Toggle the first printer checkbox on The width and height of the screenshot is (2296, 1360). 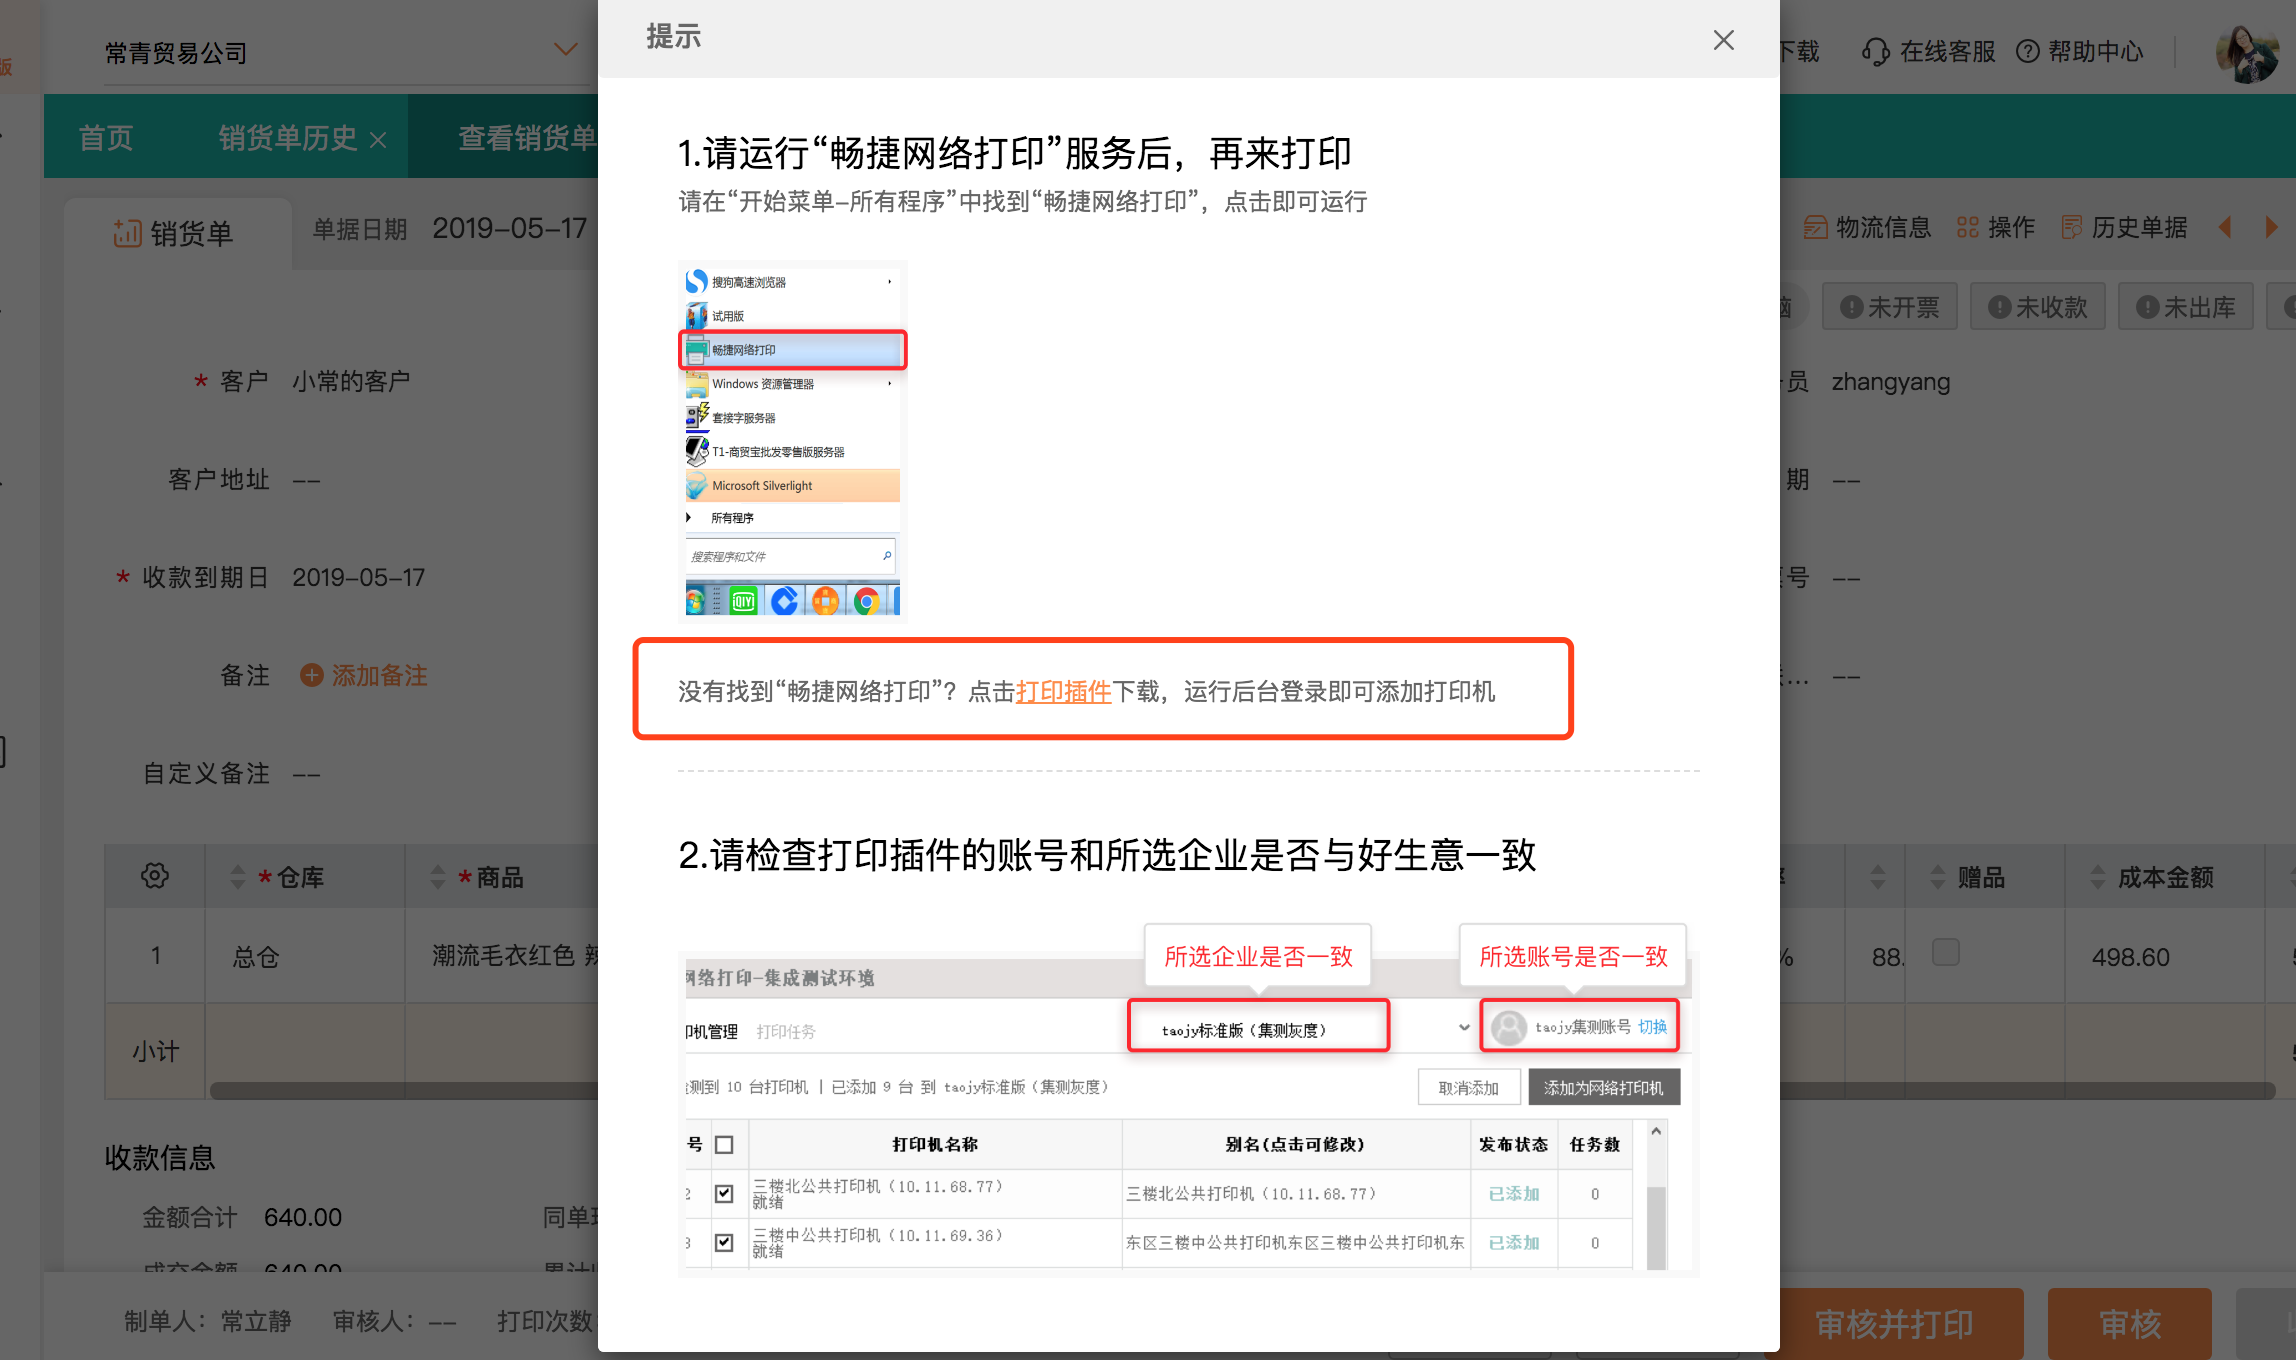(x=725, y=1193)
